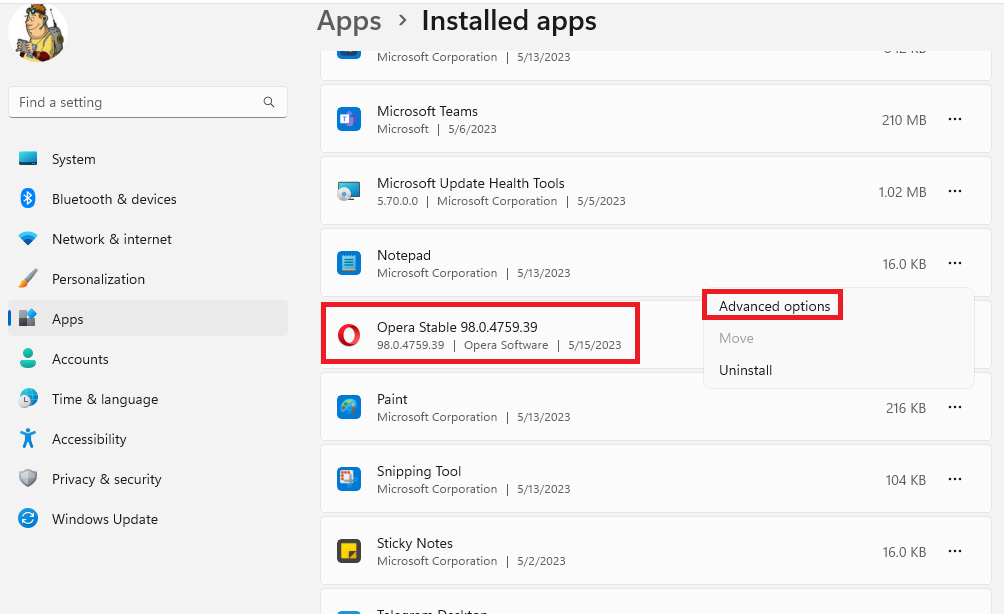Click the 210 MB size of Teams
Viewport: 1004px width, 614px height.
pyautogui.click(x=904, y=120)
